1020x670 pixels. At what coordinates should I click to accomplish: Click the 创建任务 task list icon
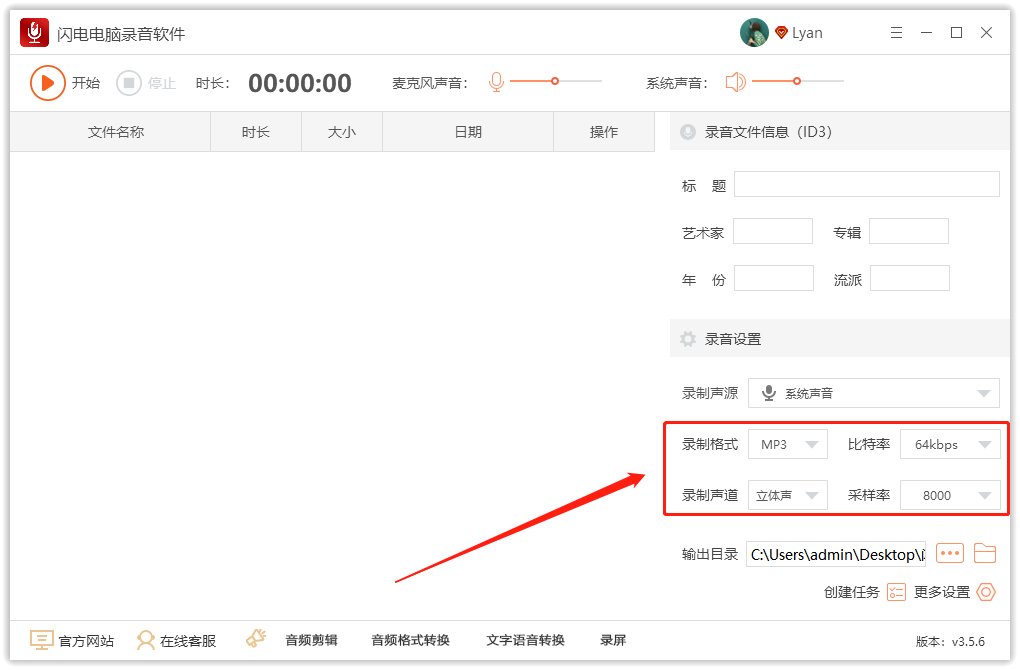[896, 592]
